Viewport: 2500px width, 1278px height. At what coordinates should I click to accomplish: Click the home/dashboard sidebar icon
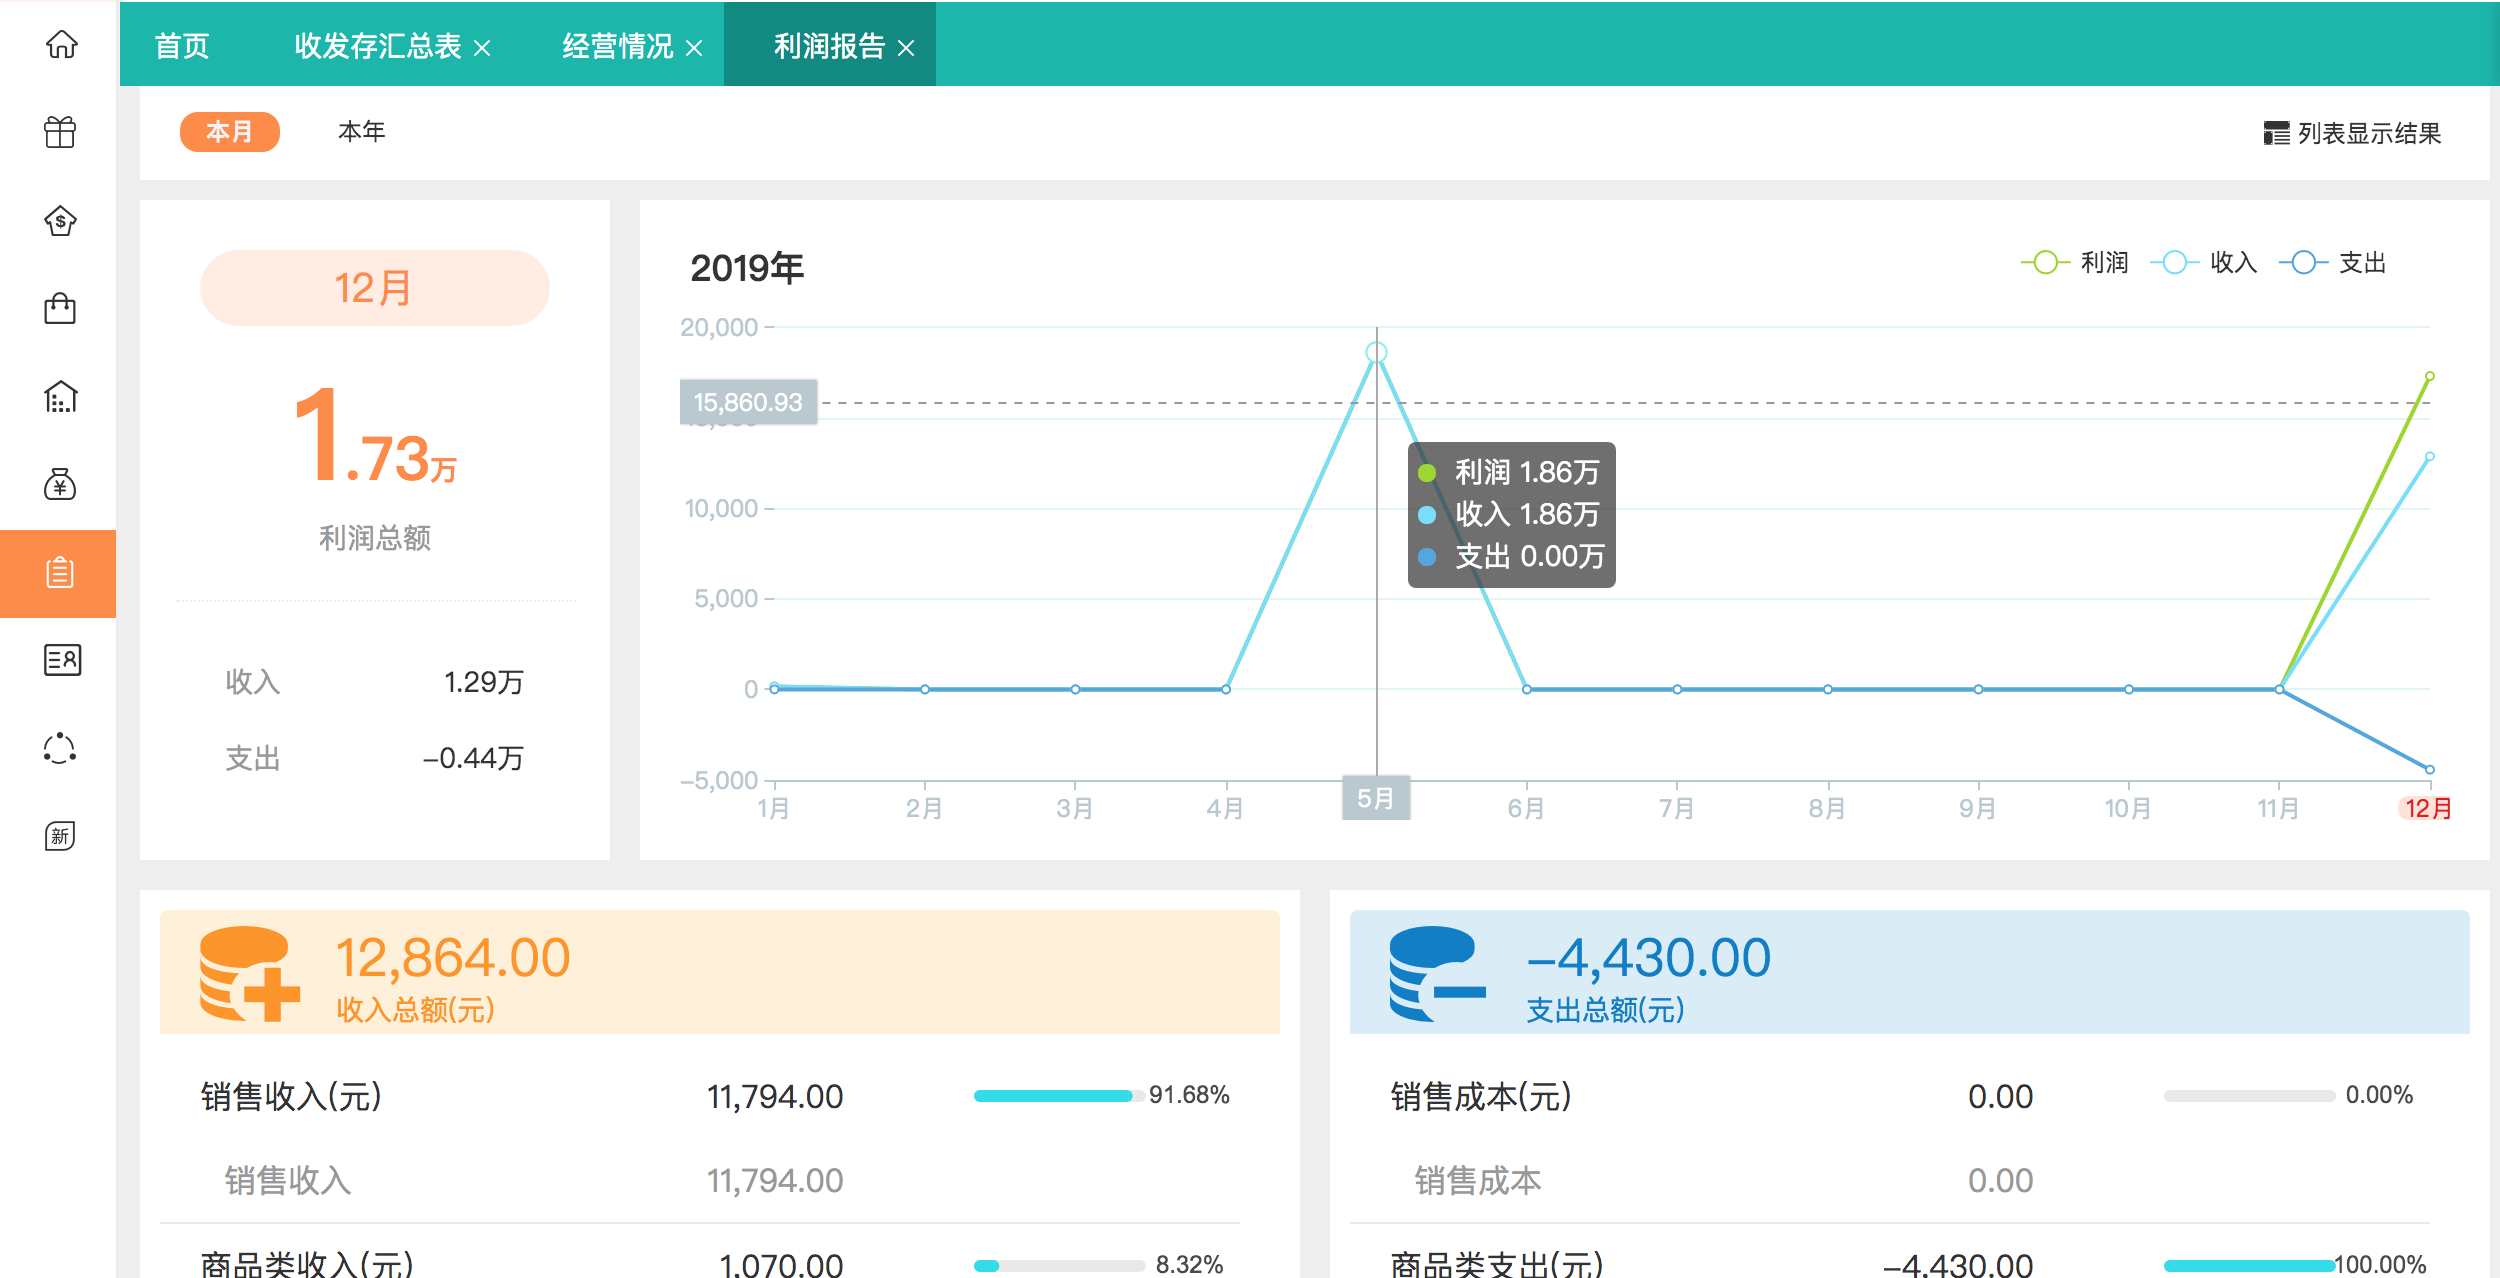click(62, 46)
